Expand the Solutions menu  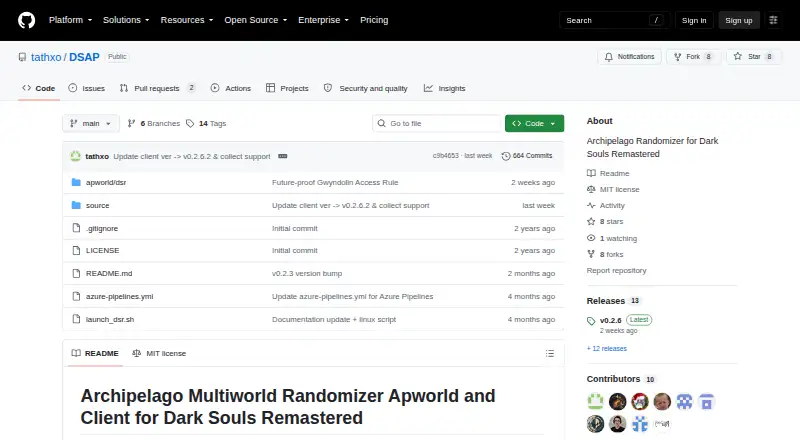pyautogui.click(x=126, y=20)
